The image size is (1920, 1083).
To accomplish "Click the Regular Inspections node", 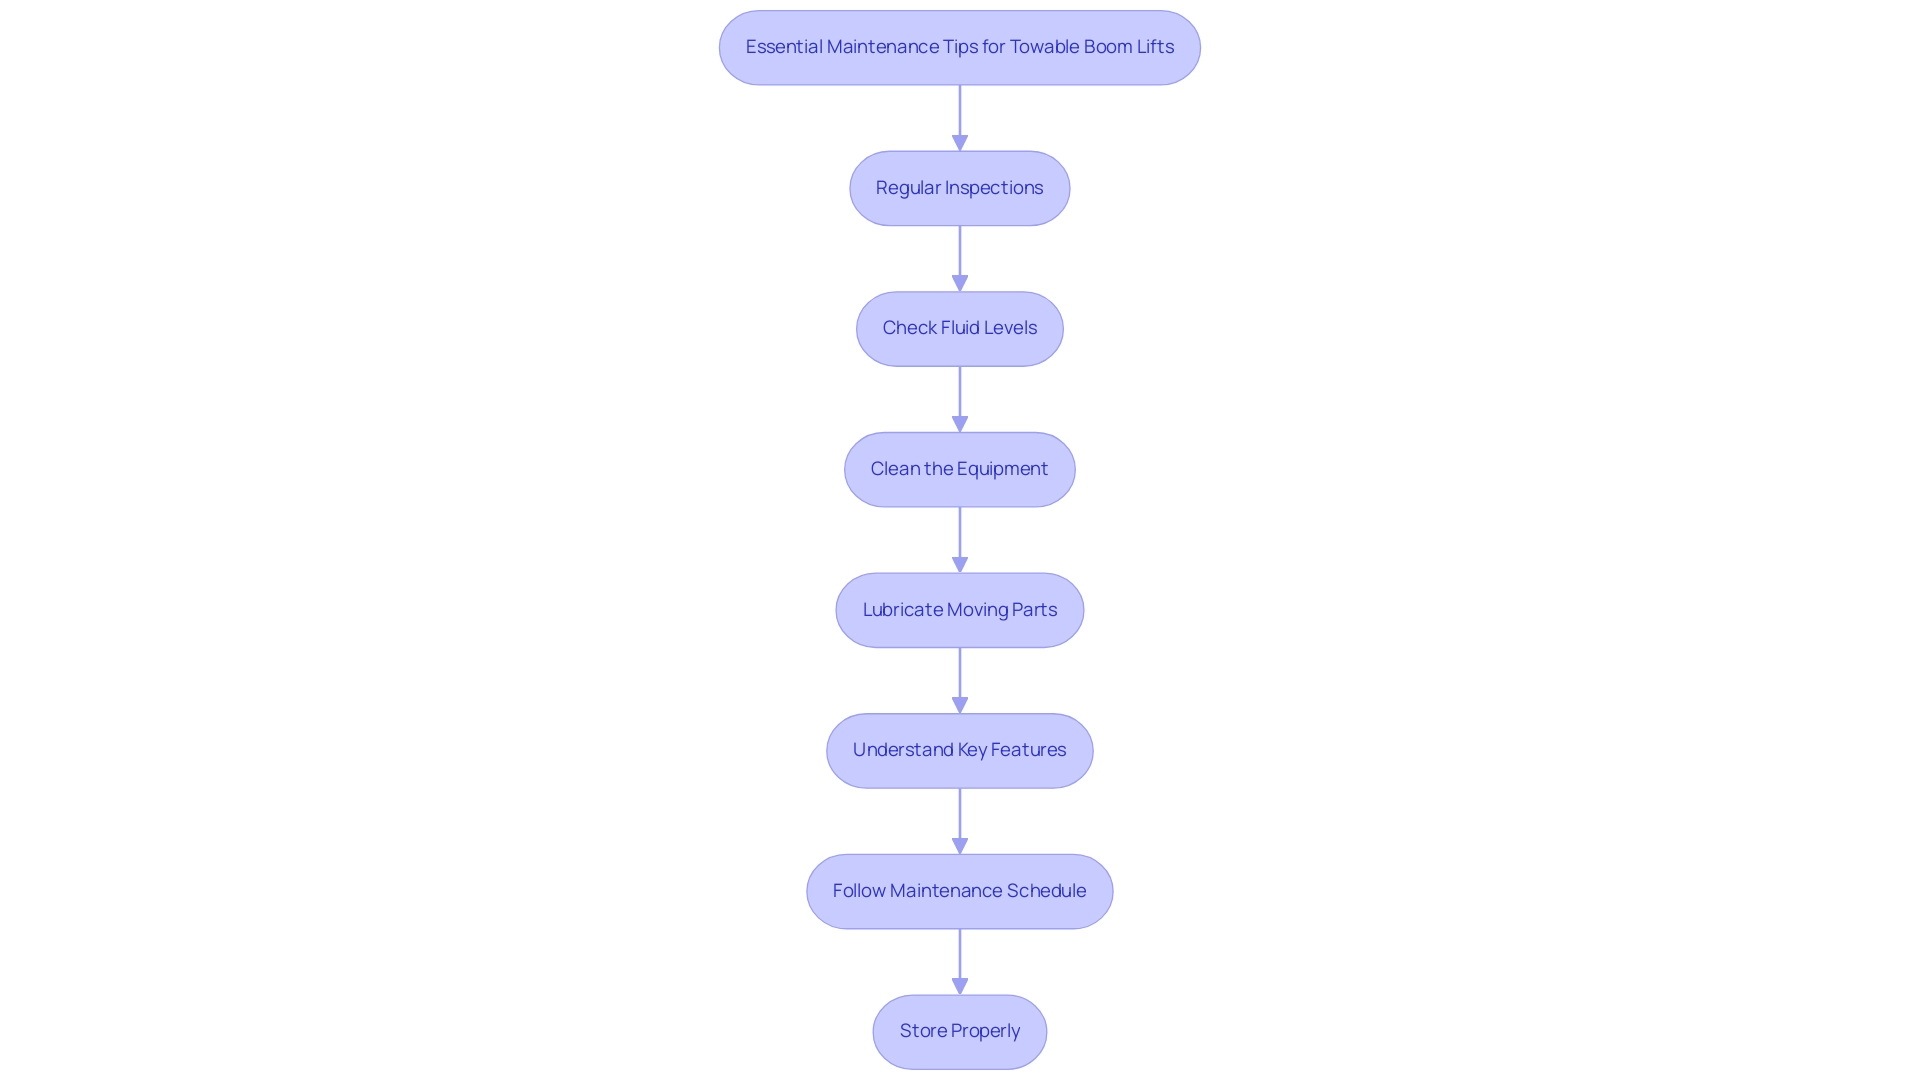I will point(960,187).
